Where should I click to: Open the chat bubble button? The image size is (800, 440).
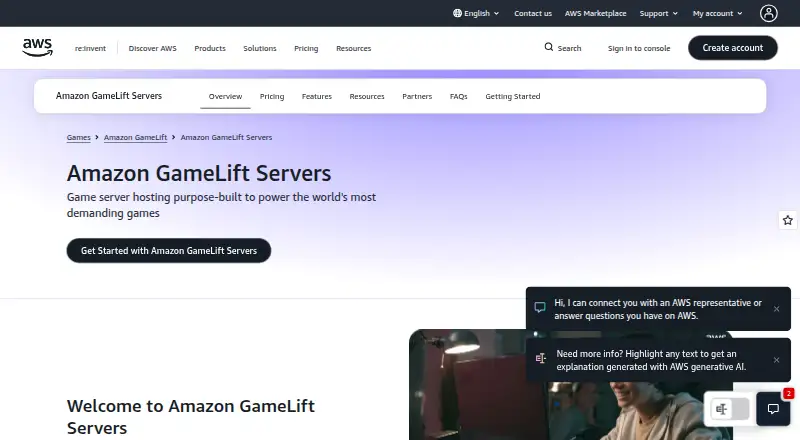[x=773, y=408]
